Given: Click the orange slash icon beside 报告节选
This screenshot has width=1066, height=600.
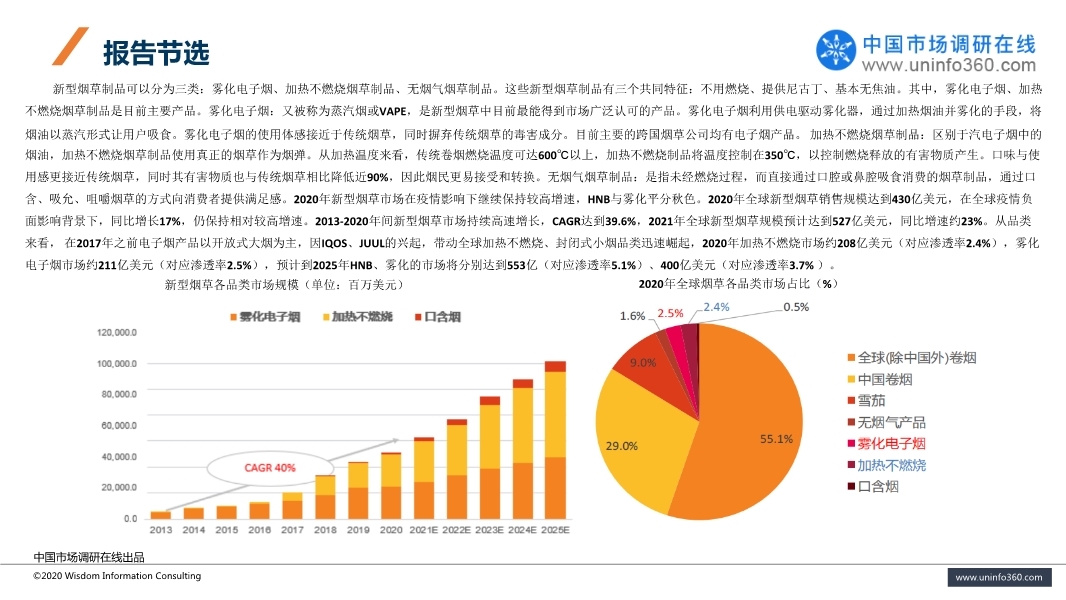Looking at the screenshot, I should (x=72, y=47).
